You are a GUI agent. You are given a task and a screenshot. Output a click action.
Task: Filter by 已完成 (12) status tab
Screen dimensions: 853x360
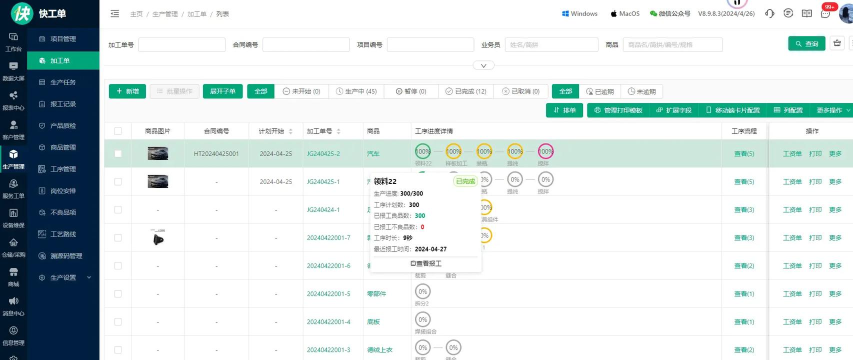point(466,91)
